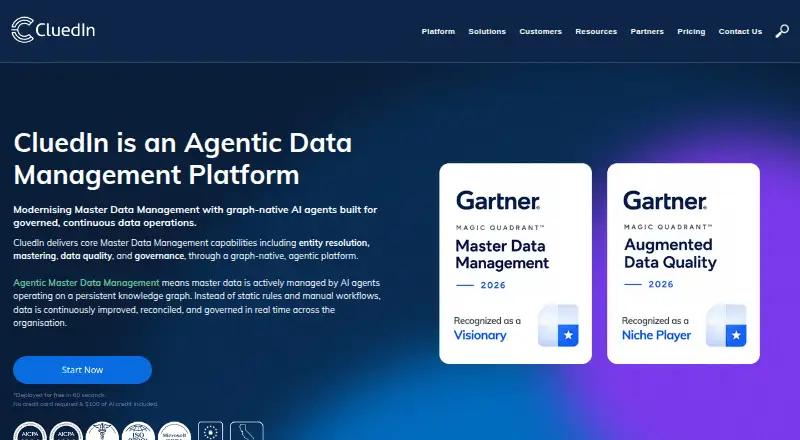Image resolution: width=800 pixels, height=440 pixels.
Task: Click the Microsoft certification badge
Action: click(x=174, y=431)
